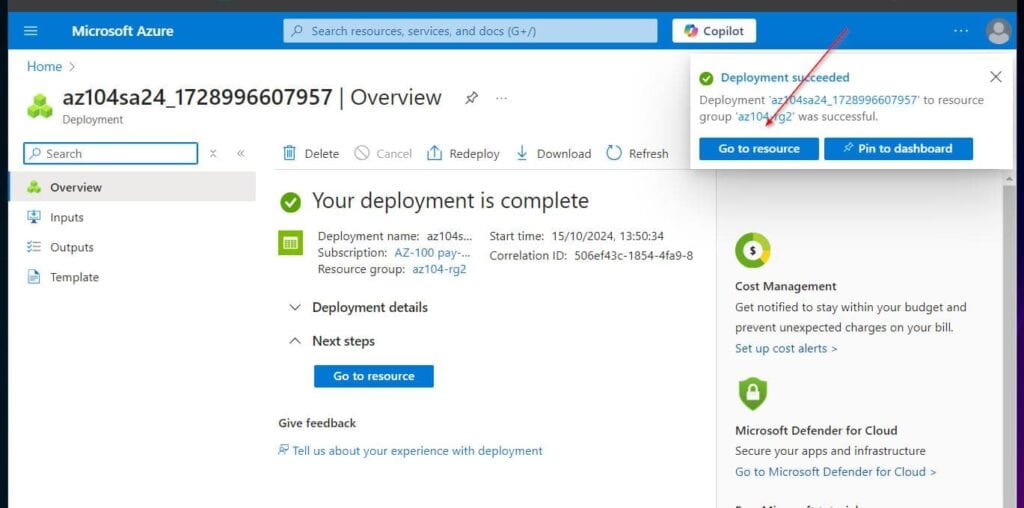Click Go to resource under Next steps
Screen dimensions: 1024x508
click(374, 376)
